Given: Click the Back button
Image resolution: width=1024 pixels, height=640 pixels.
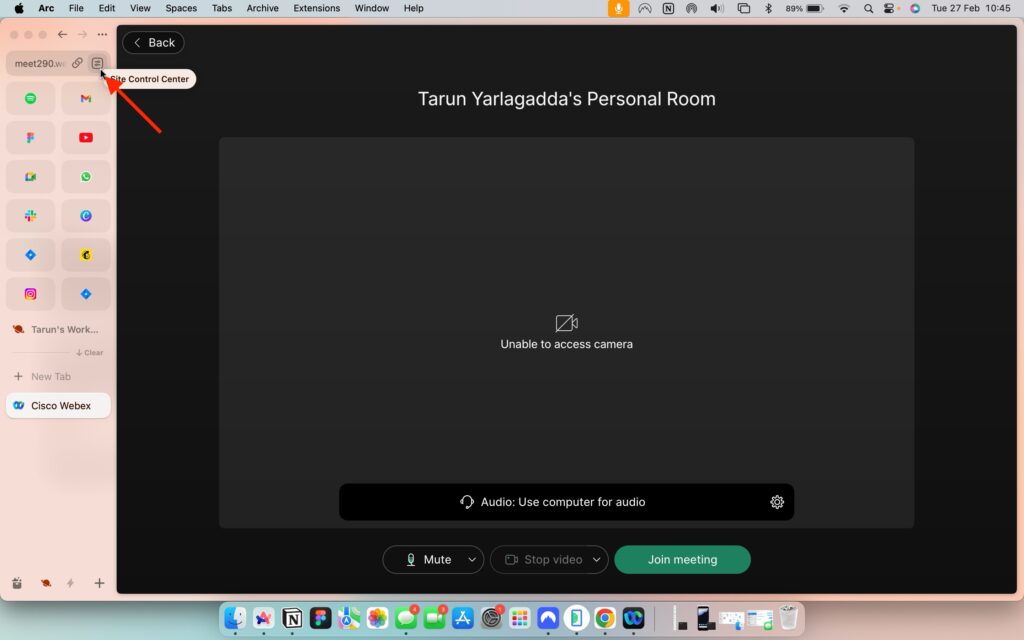Looking at the screenshot, I should 153,42.
